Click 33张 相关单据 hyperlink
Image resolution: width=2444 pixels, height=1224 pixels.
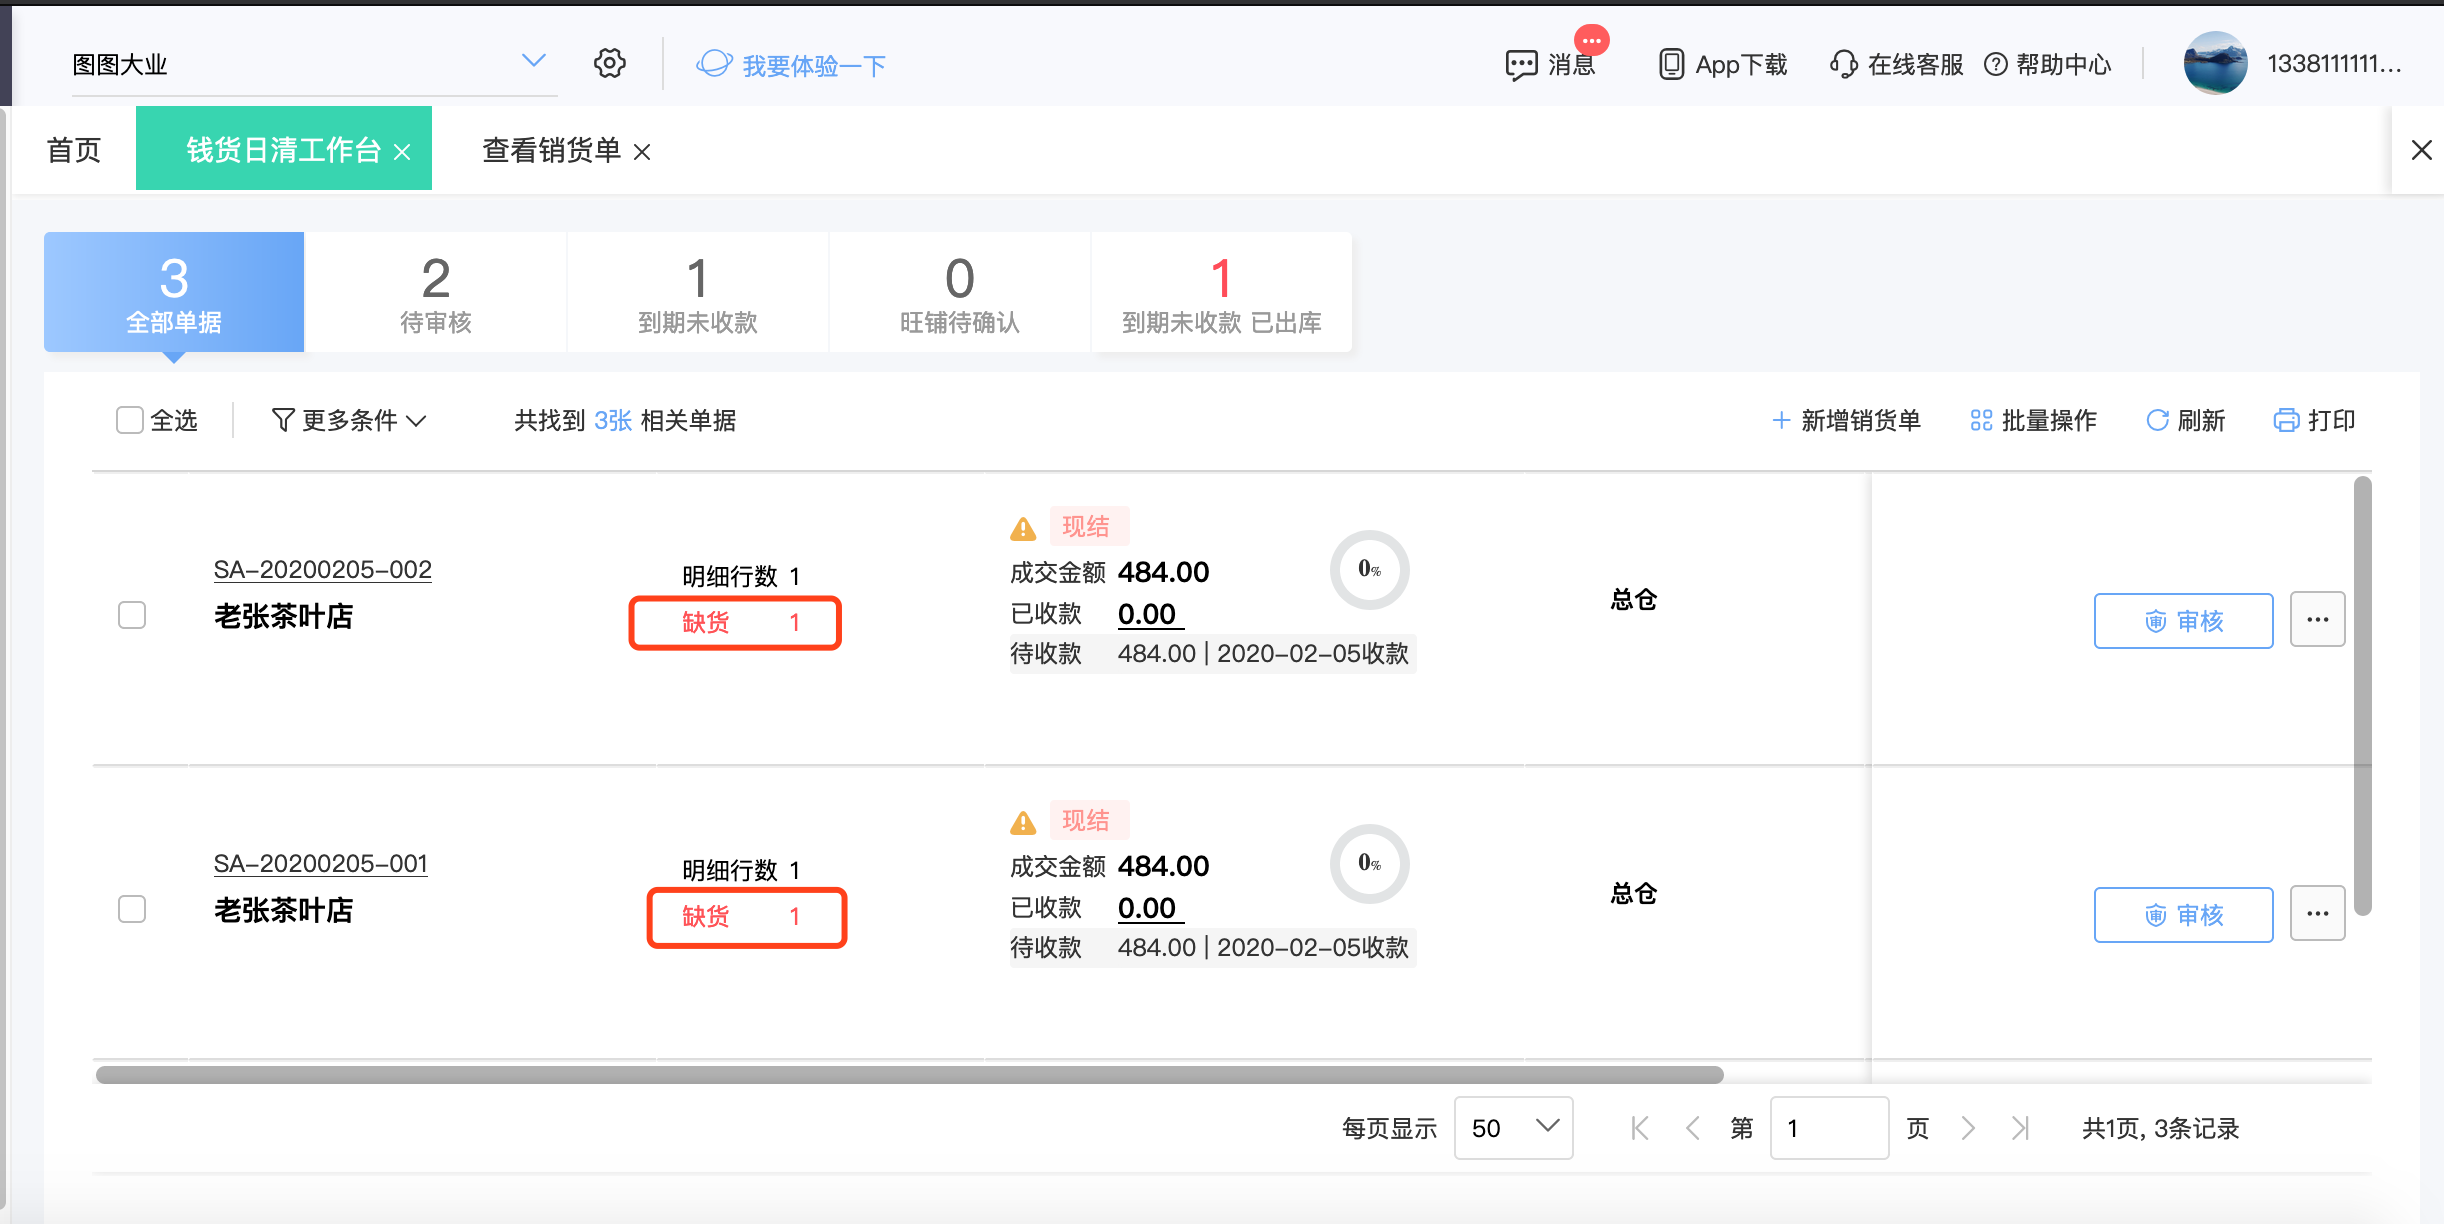(610, 420)
